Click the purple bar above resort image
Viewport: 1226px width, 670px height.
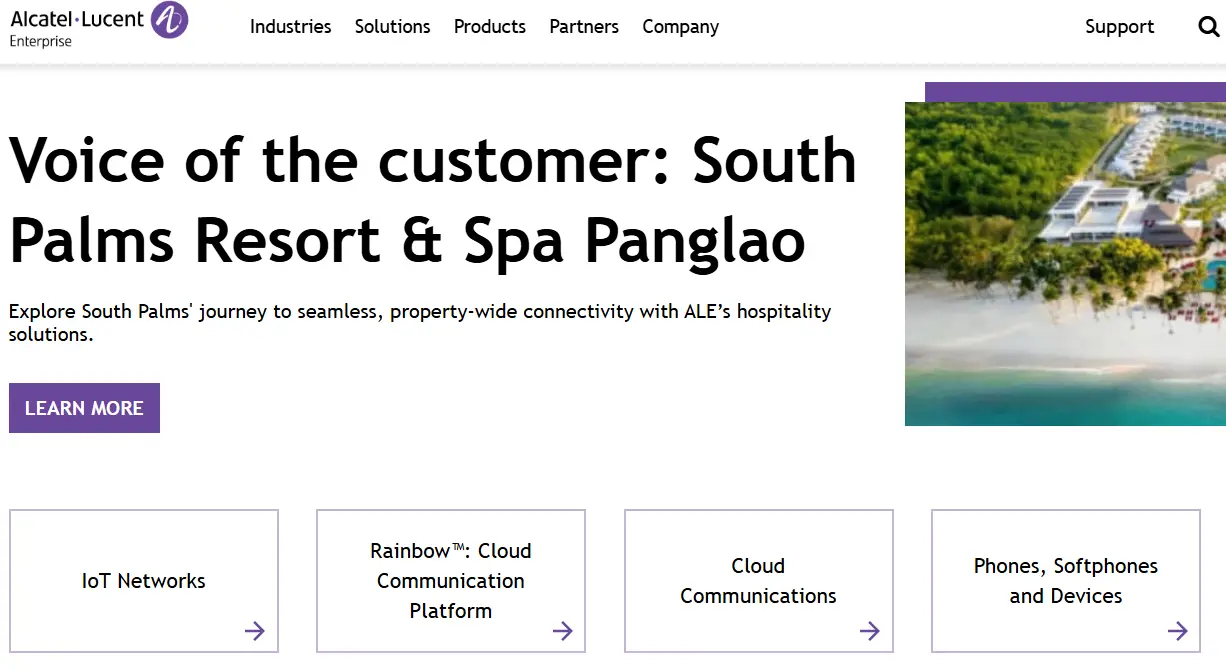pyautogui.click(x=1075, y=92)
